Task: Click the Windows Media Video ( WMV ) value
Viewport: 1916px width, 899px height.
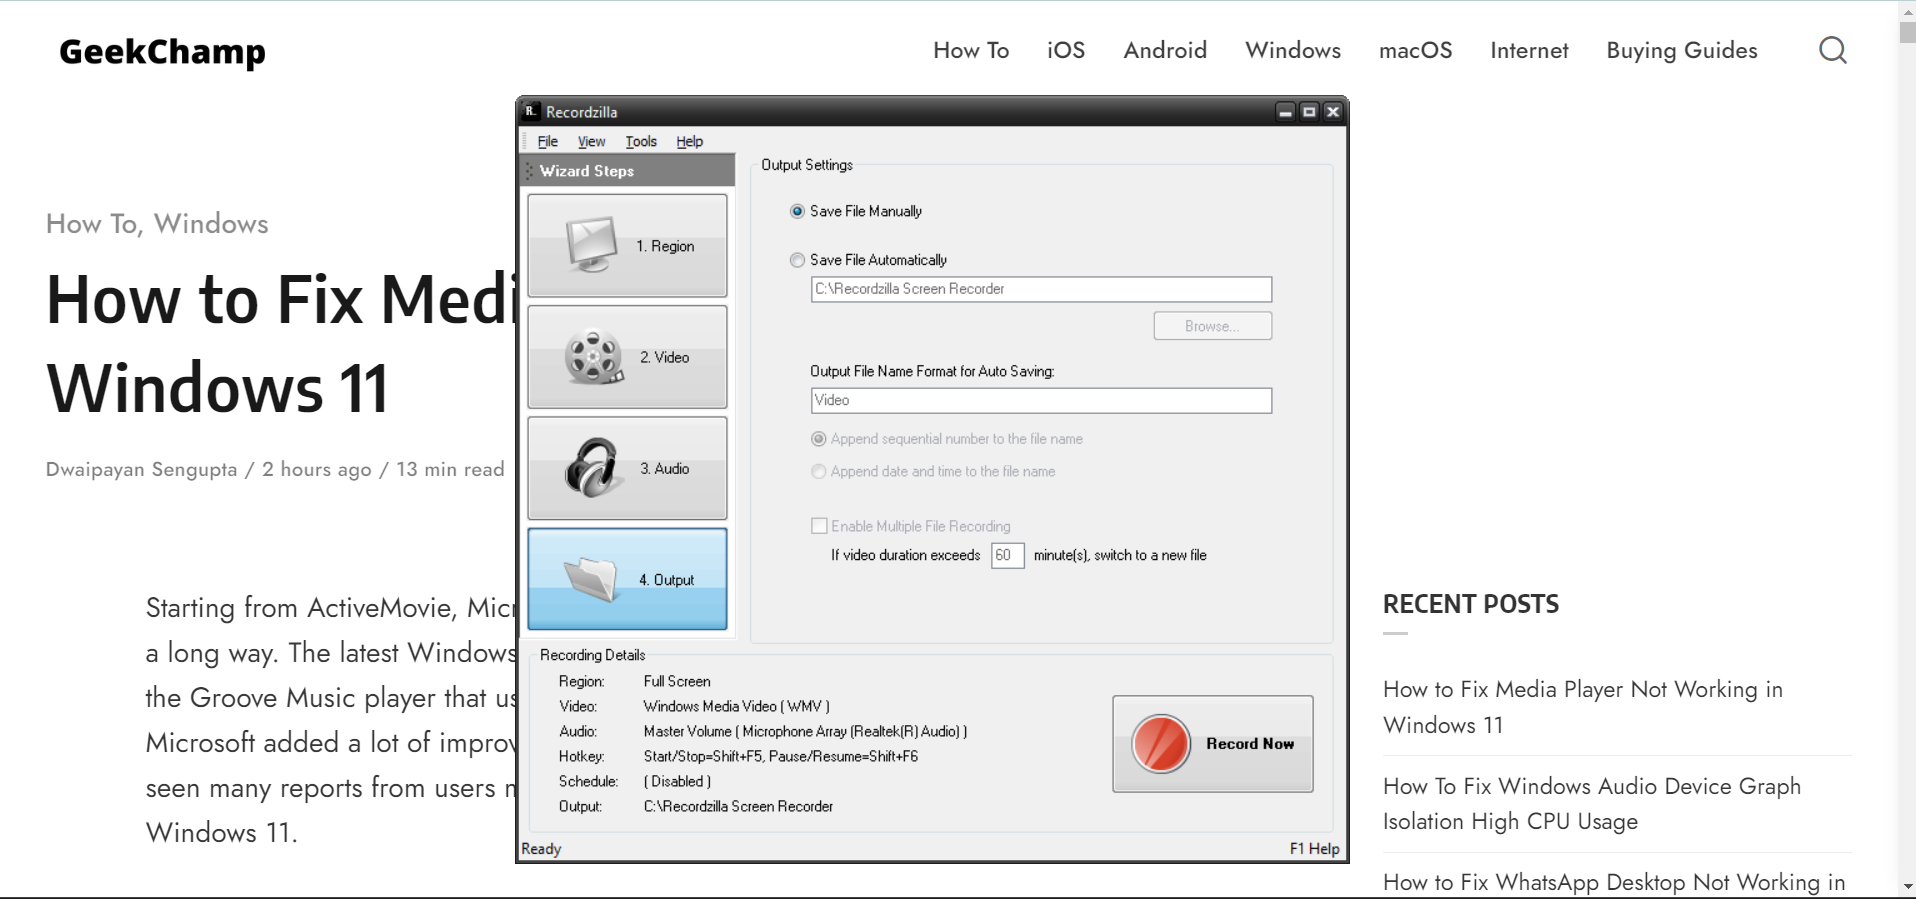Action: pyautogui.click(x=736, y=706)
